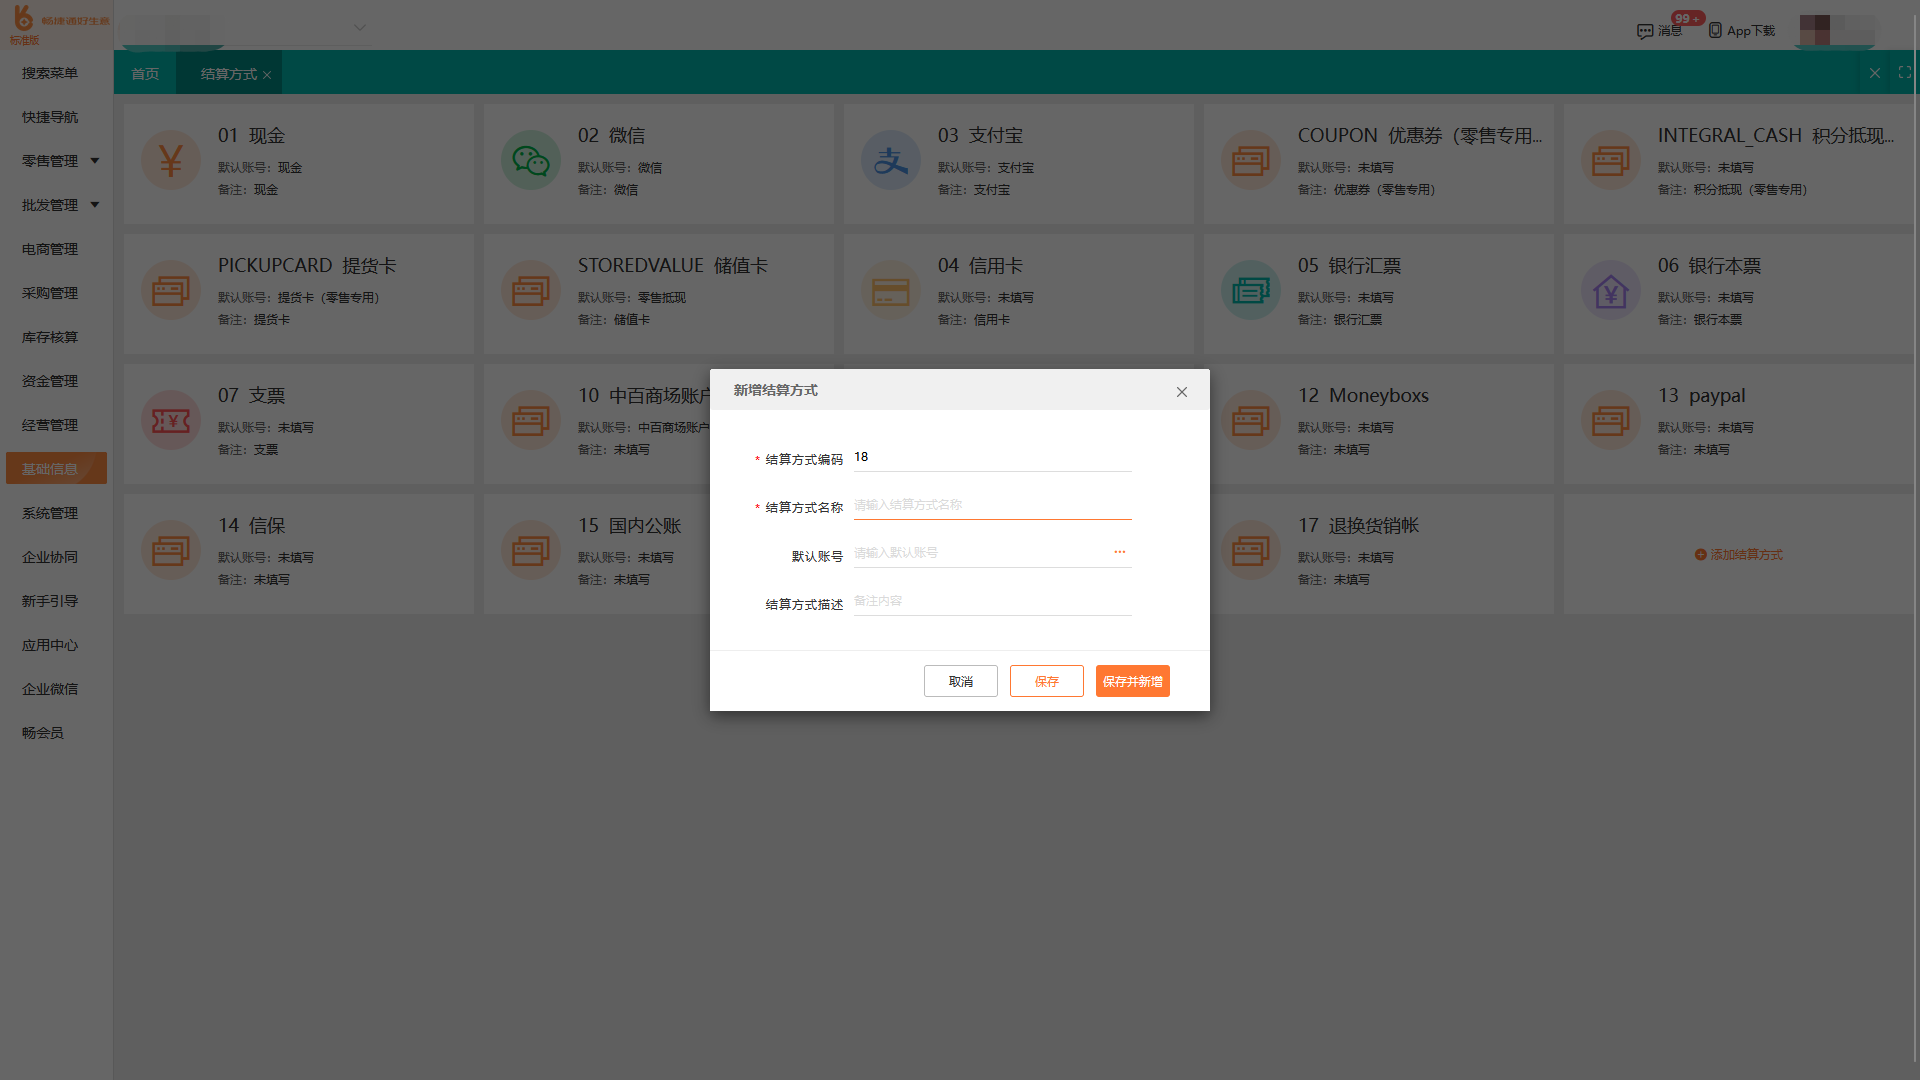Viewport: 1920px width, 1080px height.
Task: Click the 支付宝 payment method icon
Action: click(x=890, y=160)
